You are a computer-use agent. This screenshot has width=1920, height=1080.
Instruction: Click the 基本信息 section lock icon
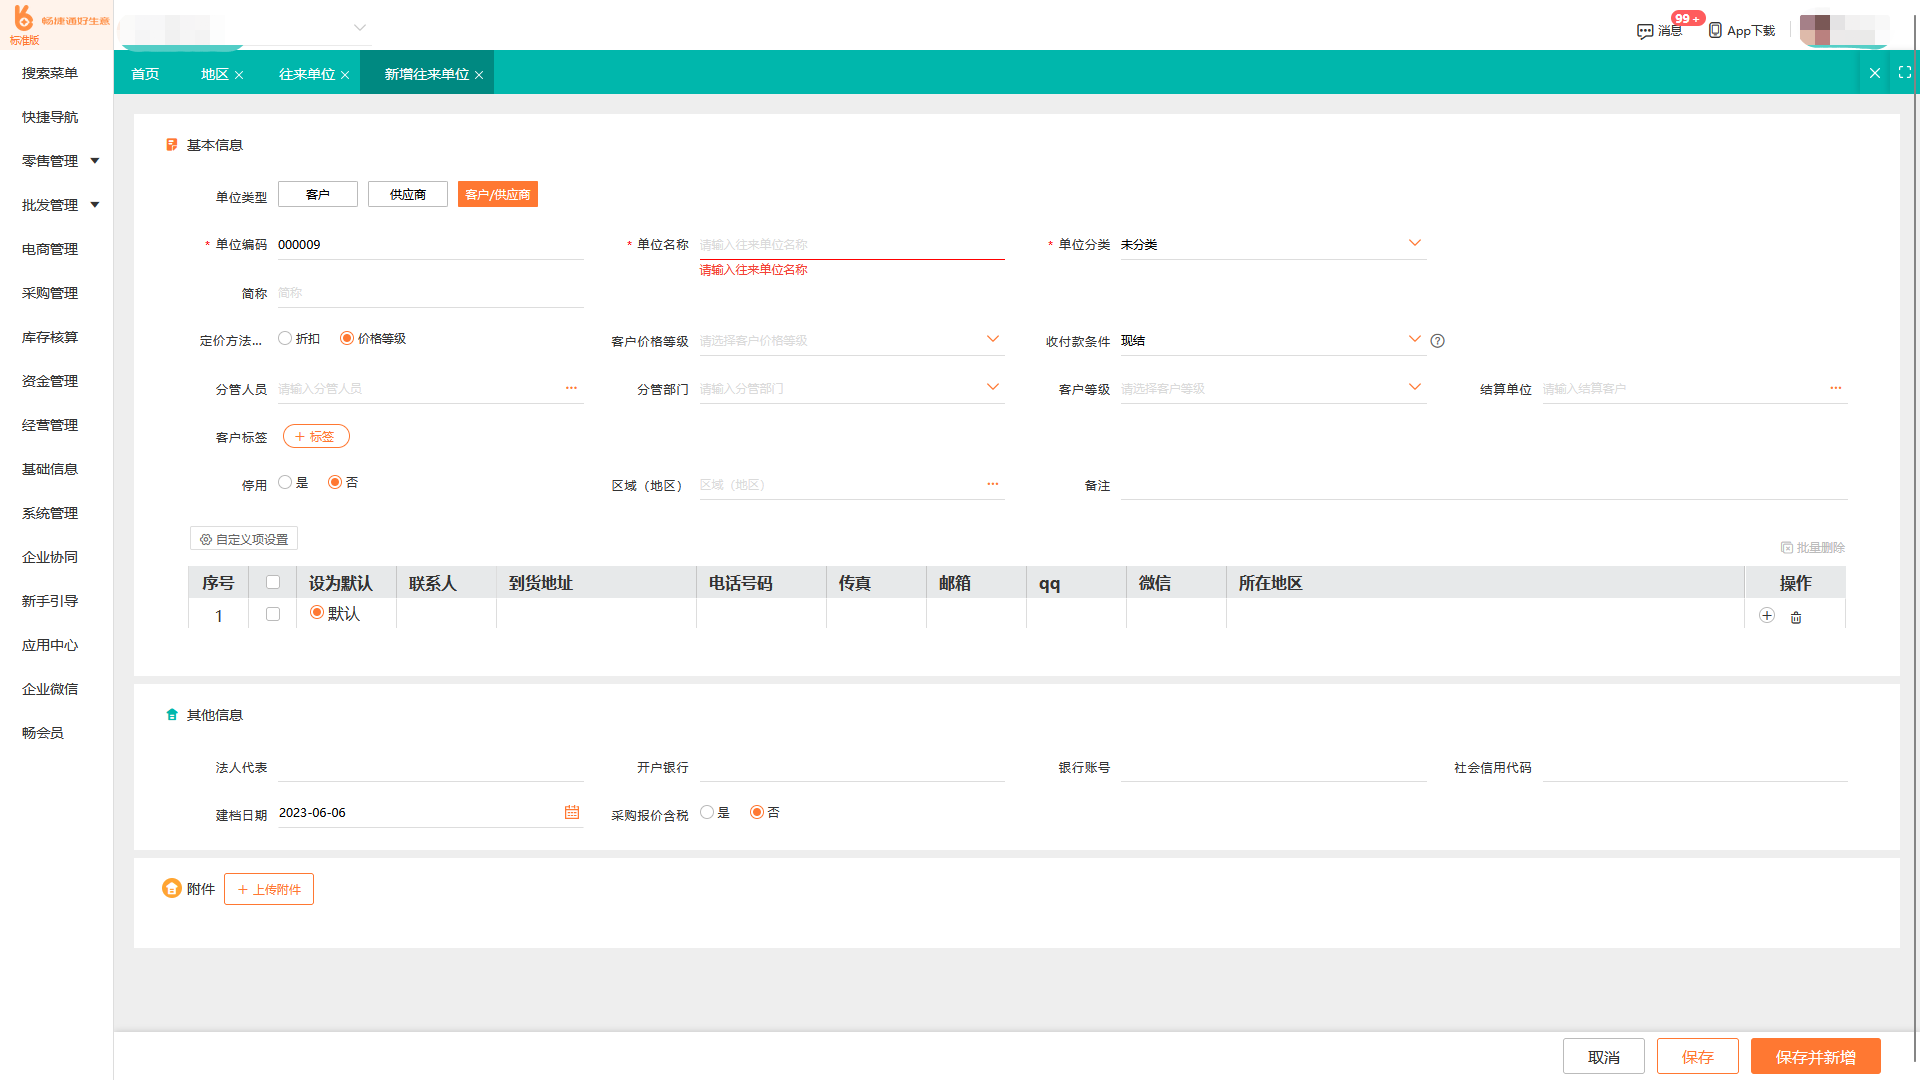171,145
